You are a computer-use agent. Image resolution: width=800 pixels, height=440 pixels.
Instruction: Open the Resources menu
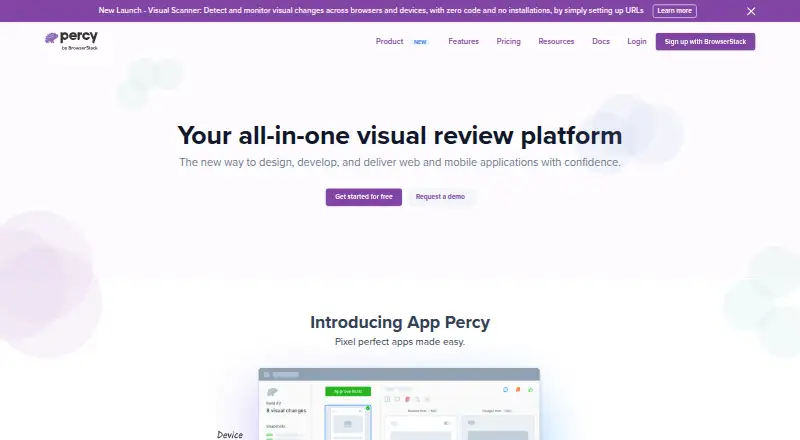click(556, 41)
